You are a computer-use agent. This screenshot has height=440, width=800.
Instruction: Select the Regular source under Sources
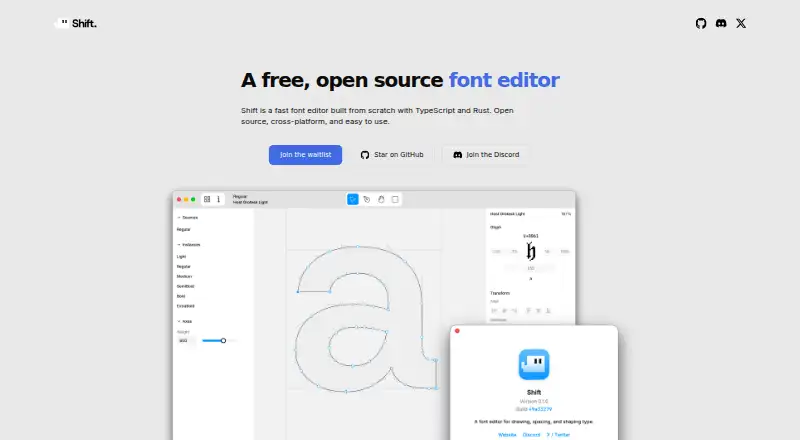184,230
